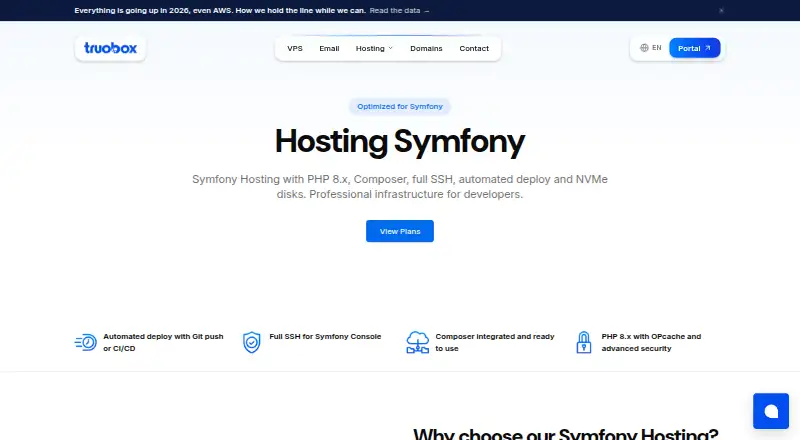The height and width of the screenshot is (440, 800).
Task: Open the Email menu item
Action: point(329,48)
